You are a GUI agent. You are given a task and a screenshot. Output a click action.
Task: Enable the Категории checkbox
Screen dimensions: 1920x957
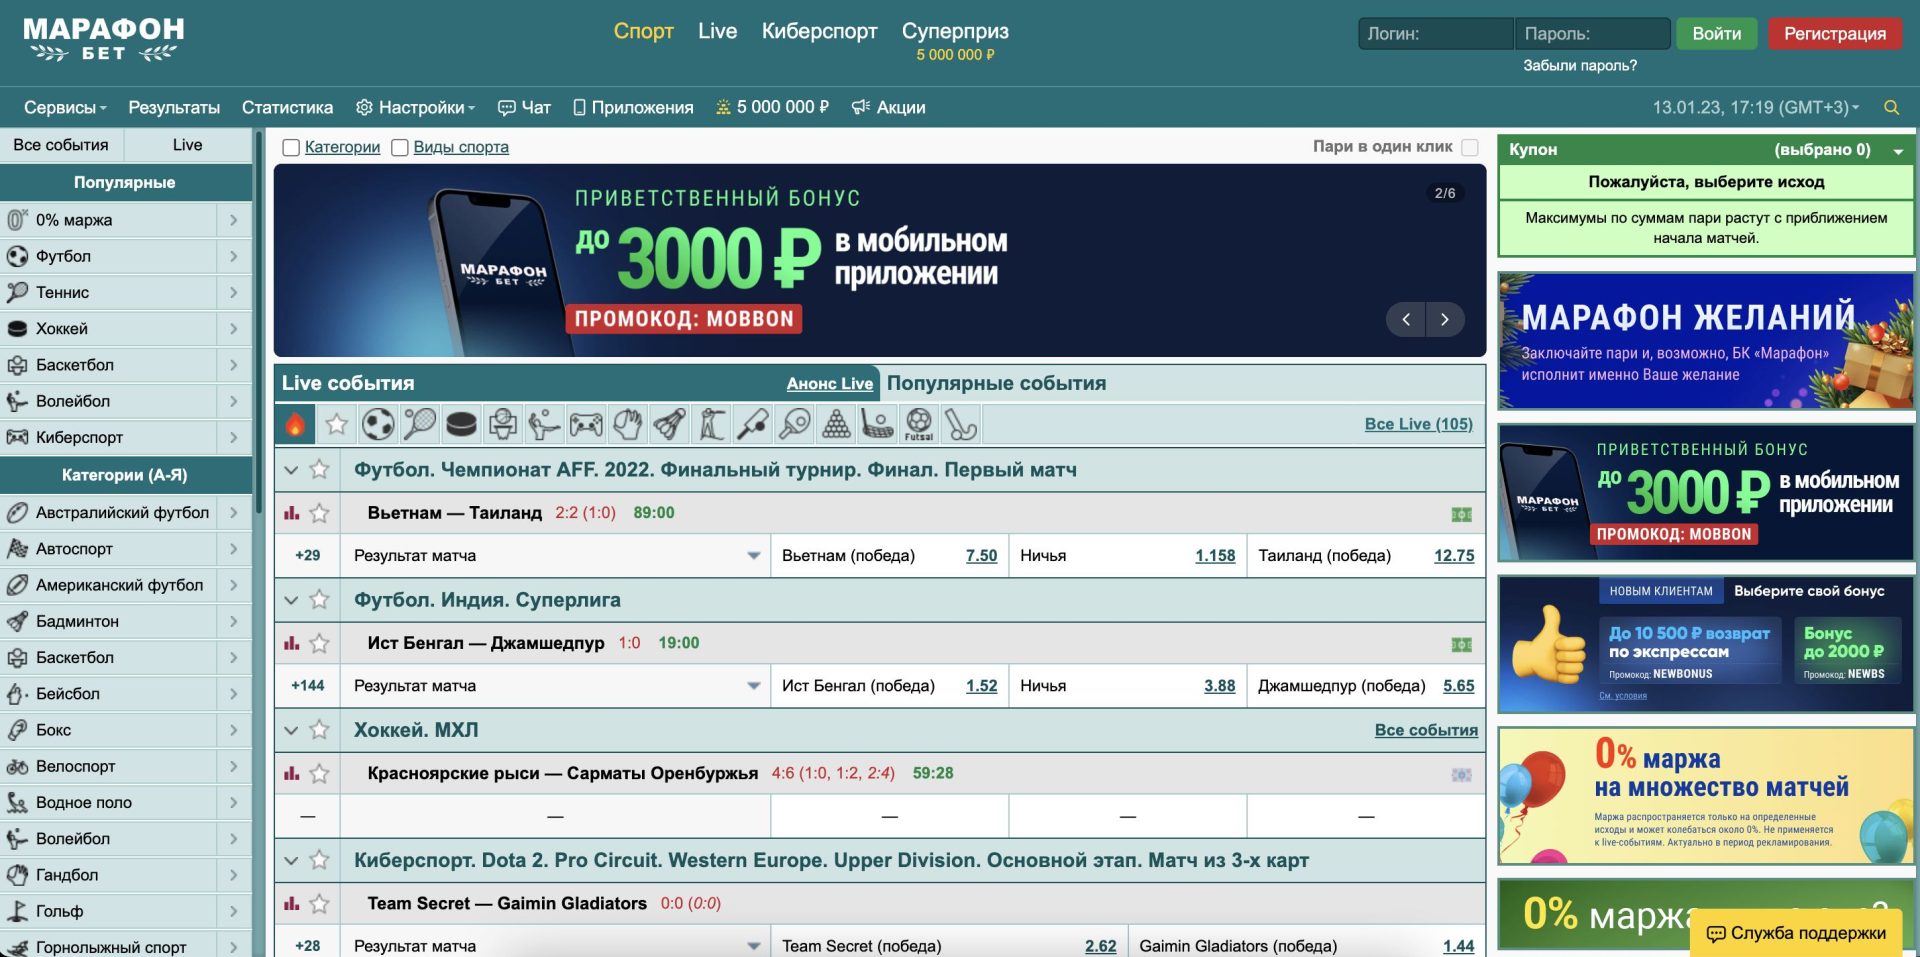(x=292, y=148)
